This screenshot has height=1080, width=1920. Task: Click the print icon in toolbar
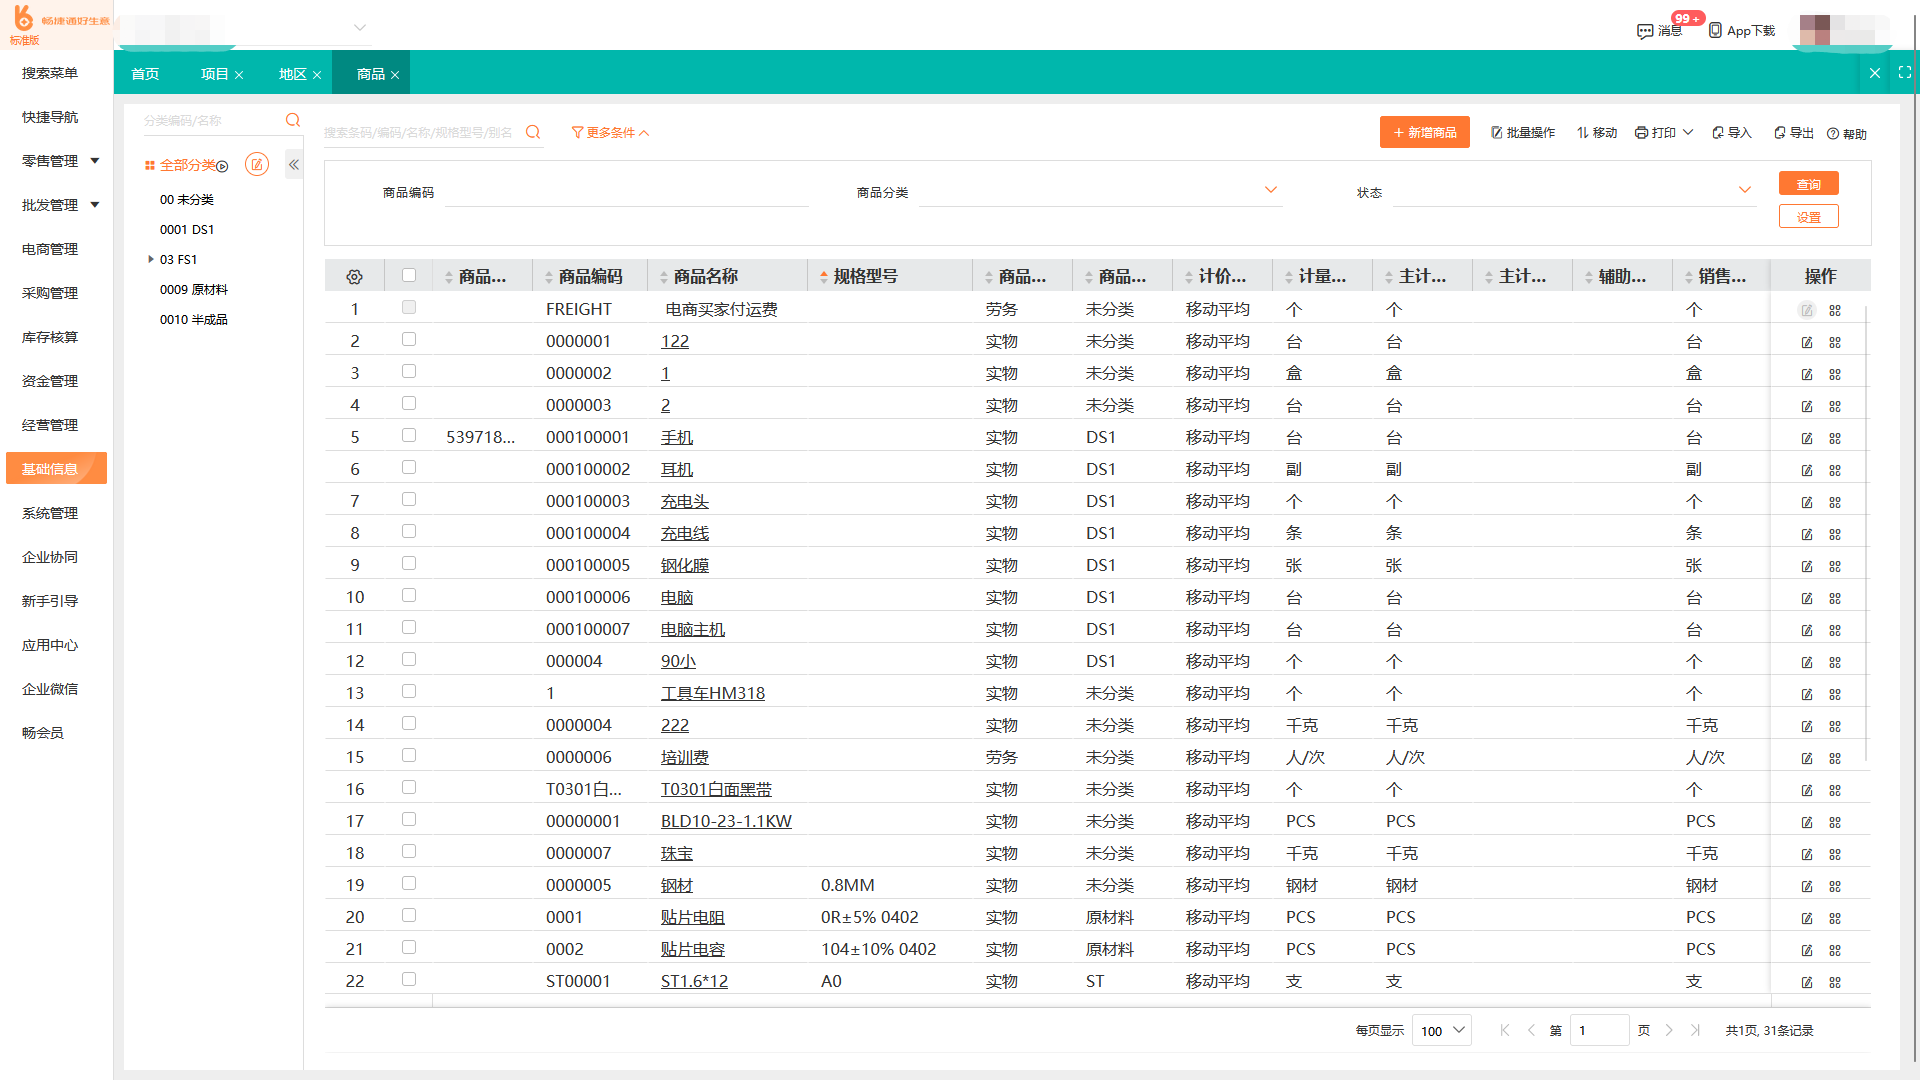tap(1638, 132)
